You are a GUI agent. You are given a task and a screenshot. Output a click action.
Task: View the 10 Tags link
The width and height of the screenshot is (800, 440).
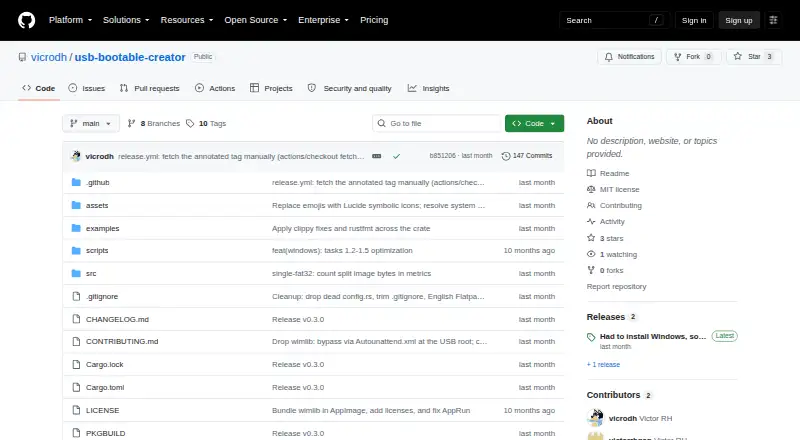[x=206, y=124]
